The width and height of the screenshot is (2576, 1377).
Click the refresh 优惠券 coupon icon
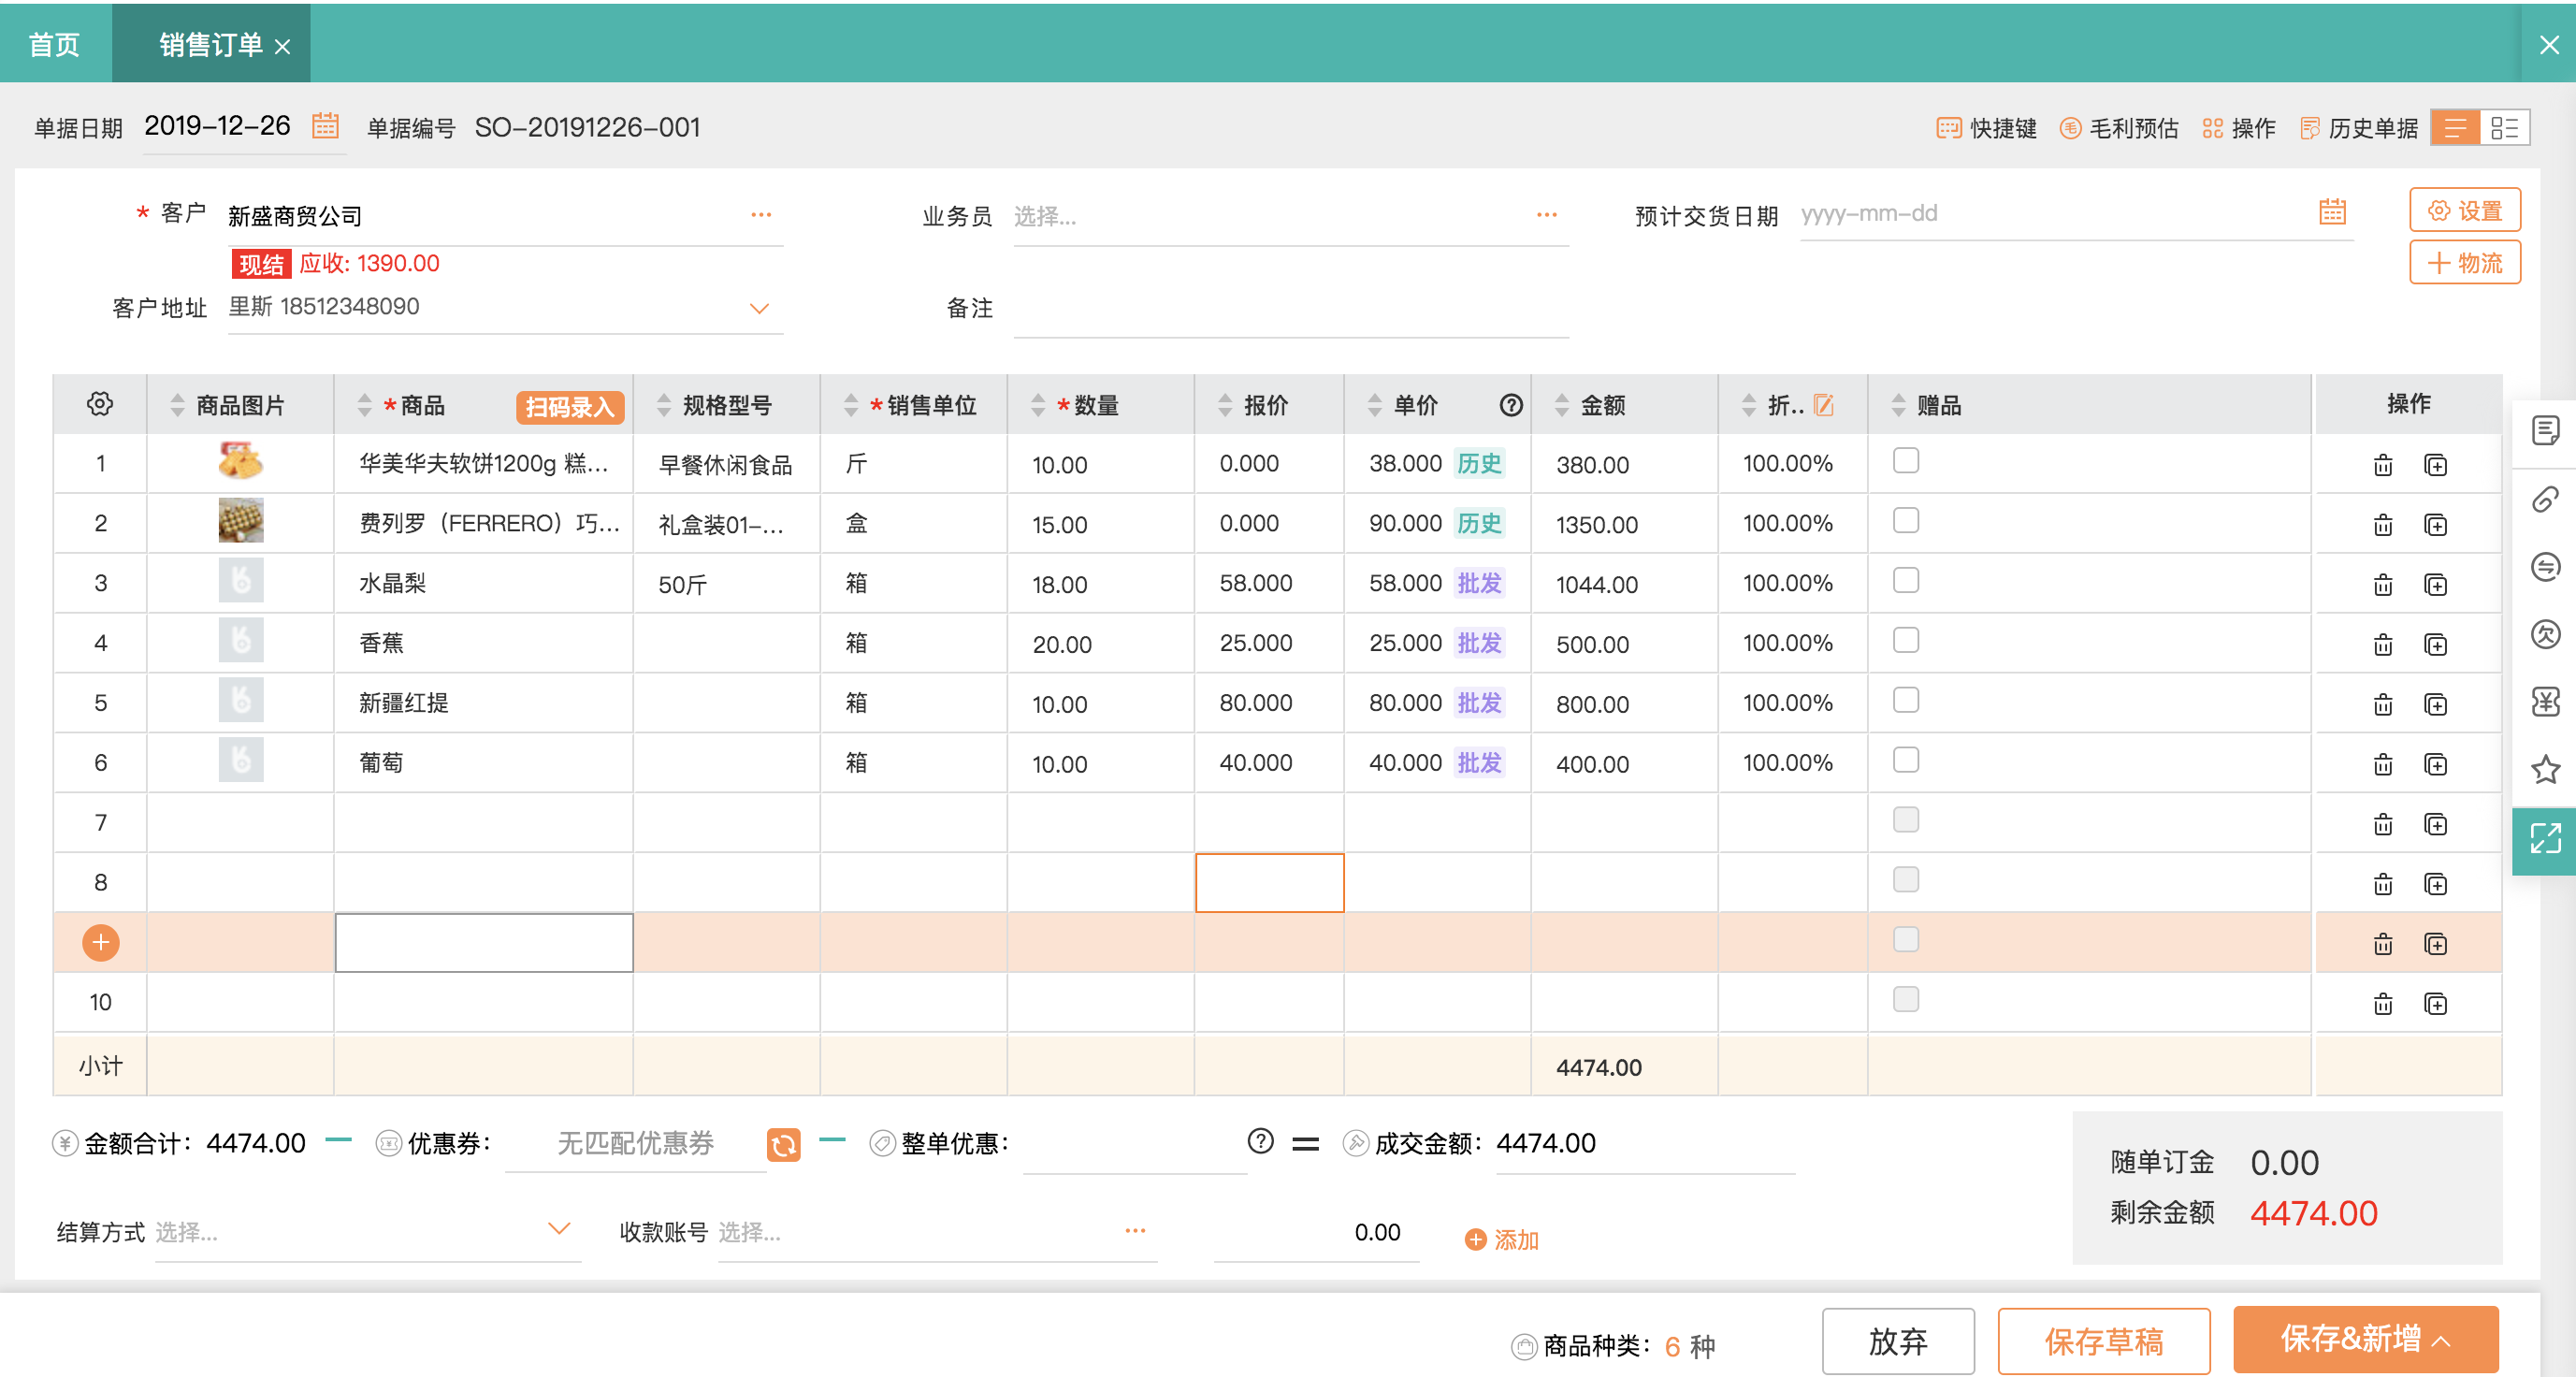pyautogui.click(x=782, y=1143)
